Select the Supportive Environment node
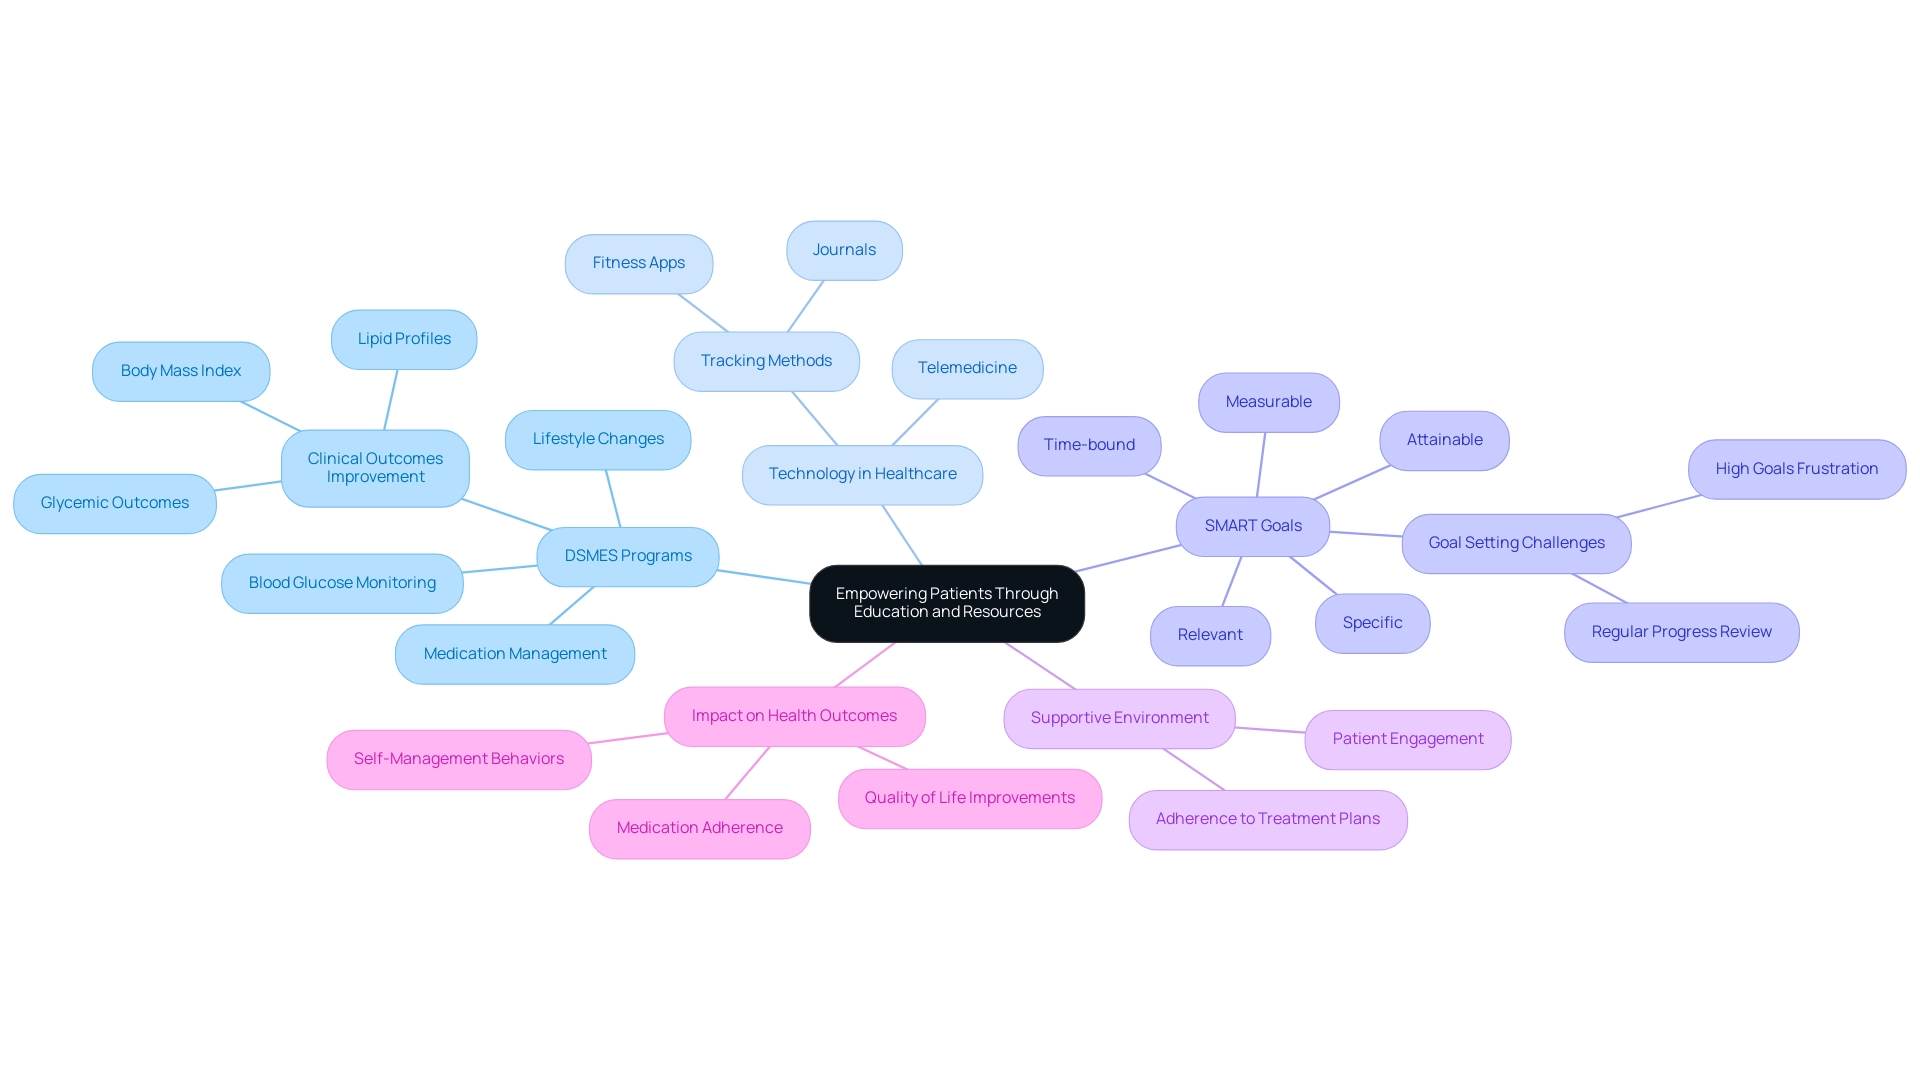Image resolution: width=1920 pixels, height=1083 pixels. click(x=1118, y=716)
